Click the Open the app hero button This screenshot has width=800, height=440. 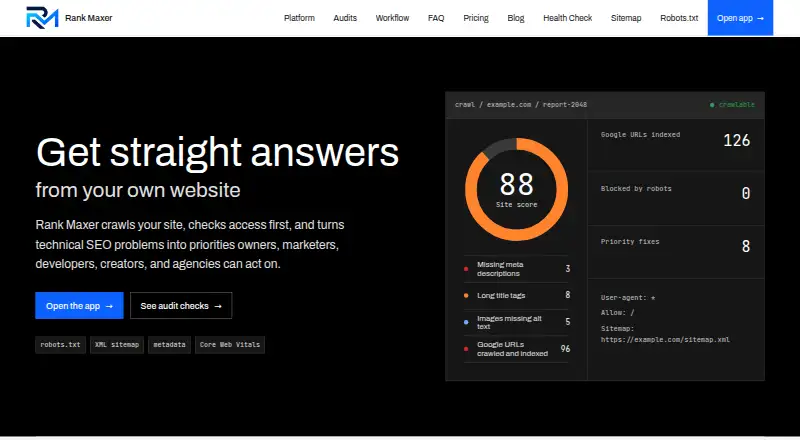point(79,305)
